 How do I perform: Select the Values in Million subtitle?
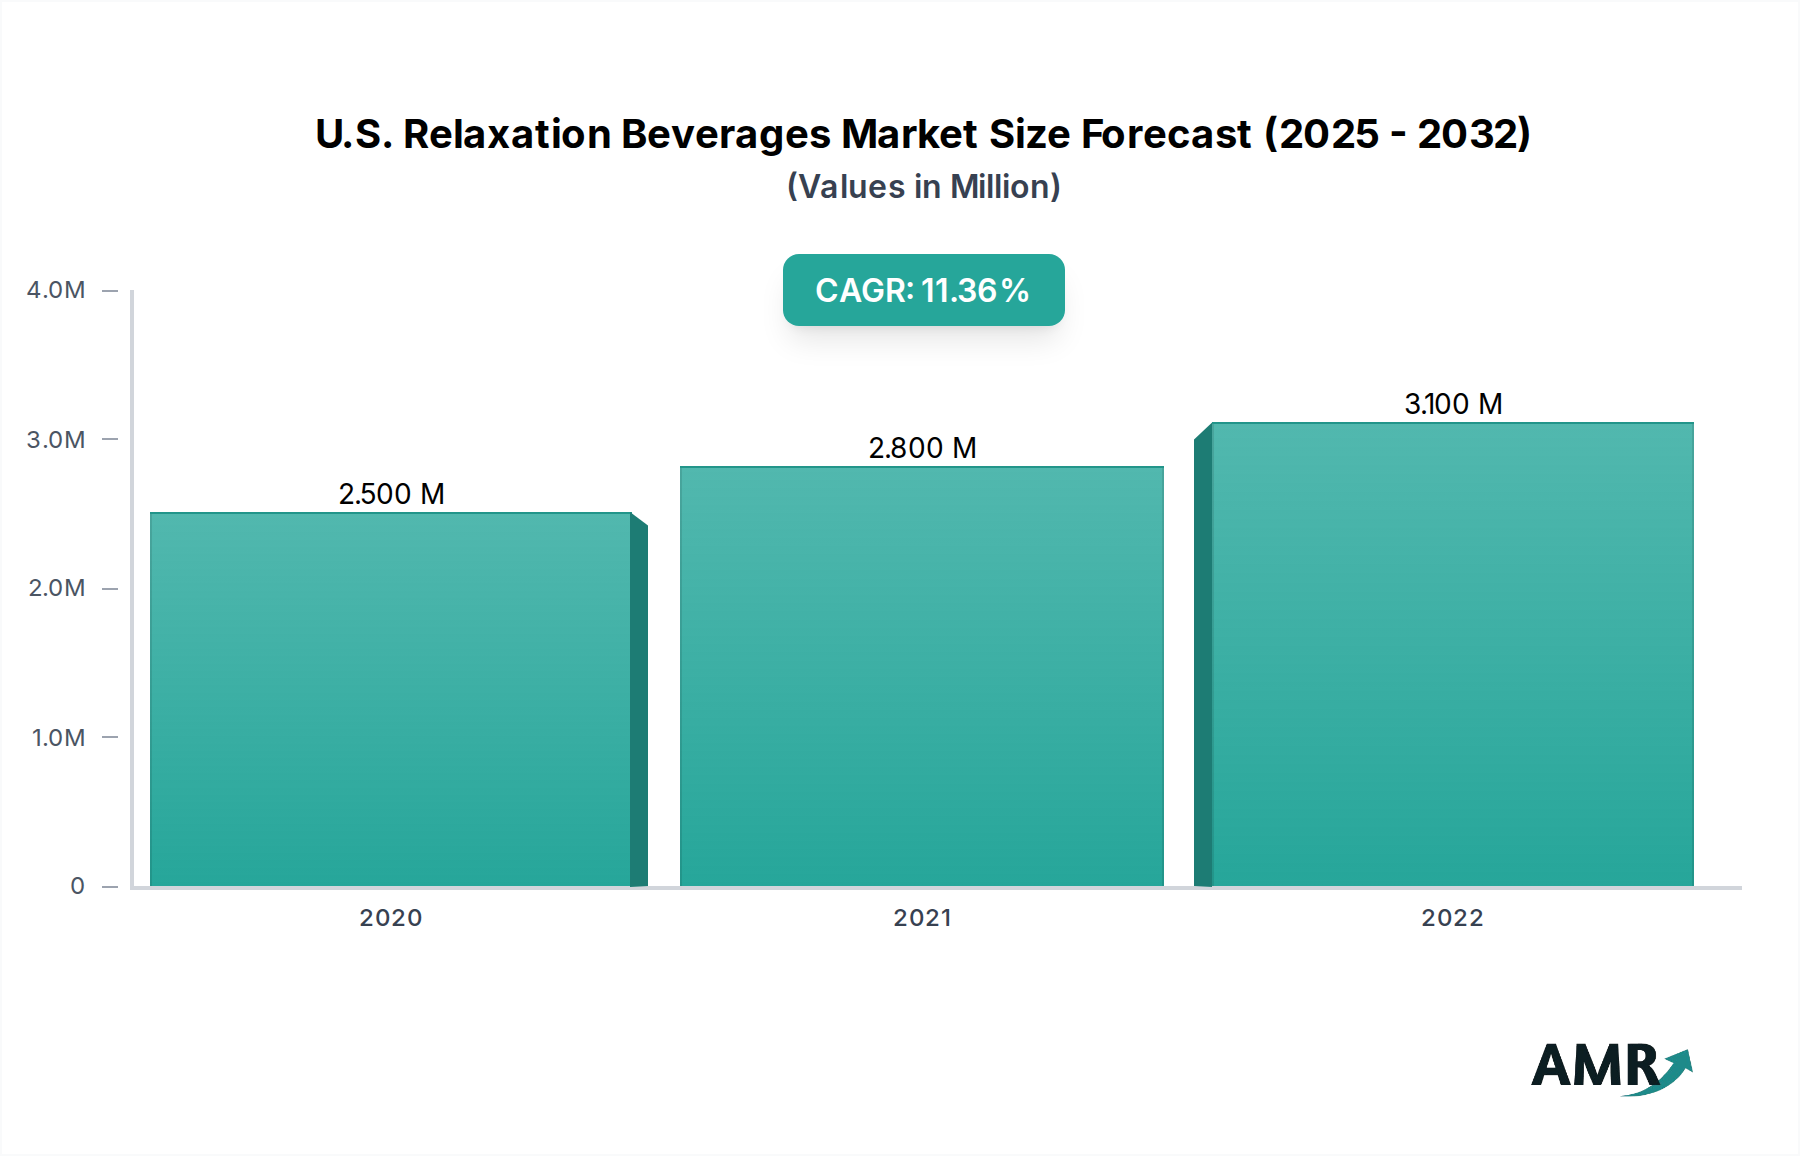point(922,186)
